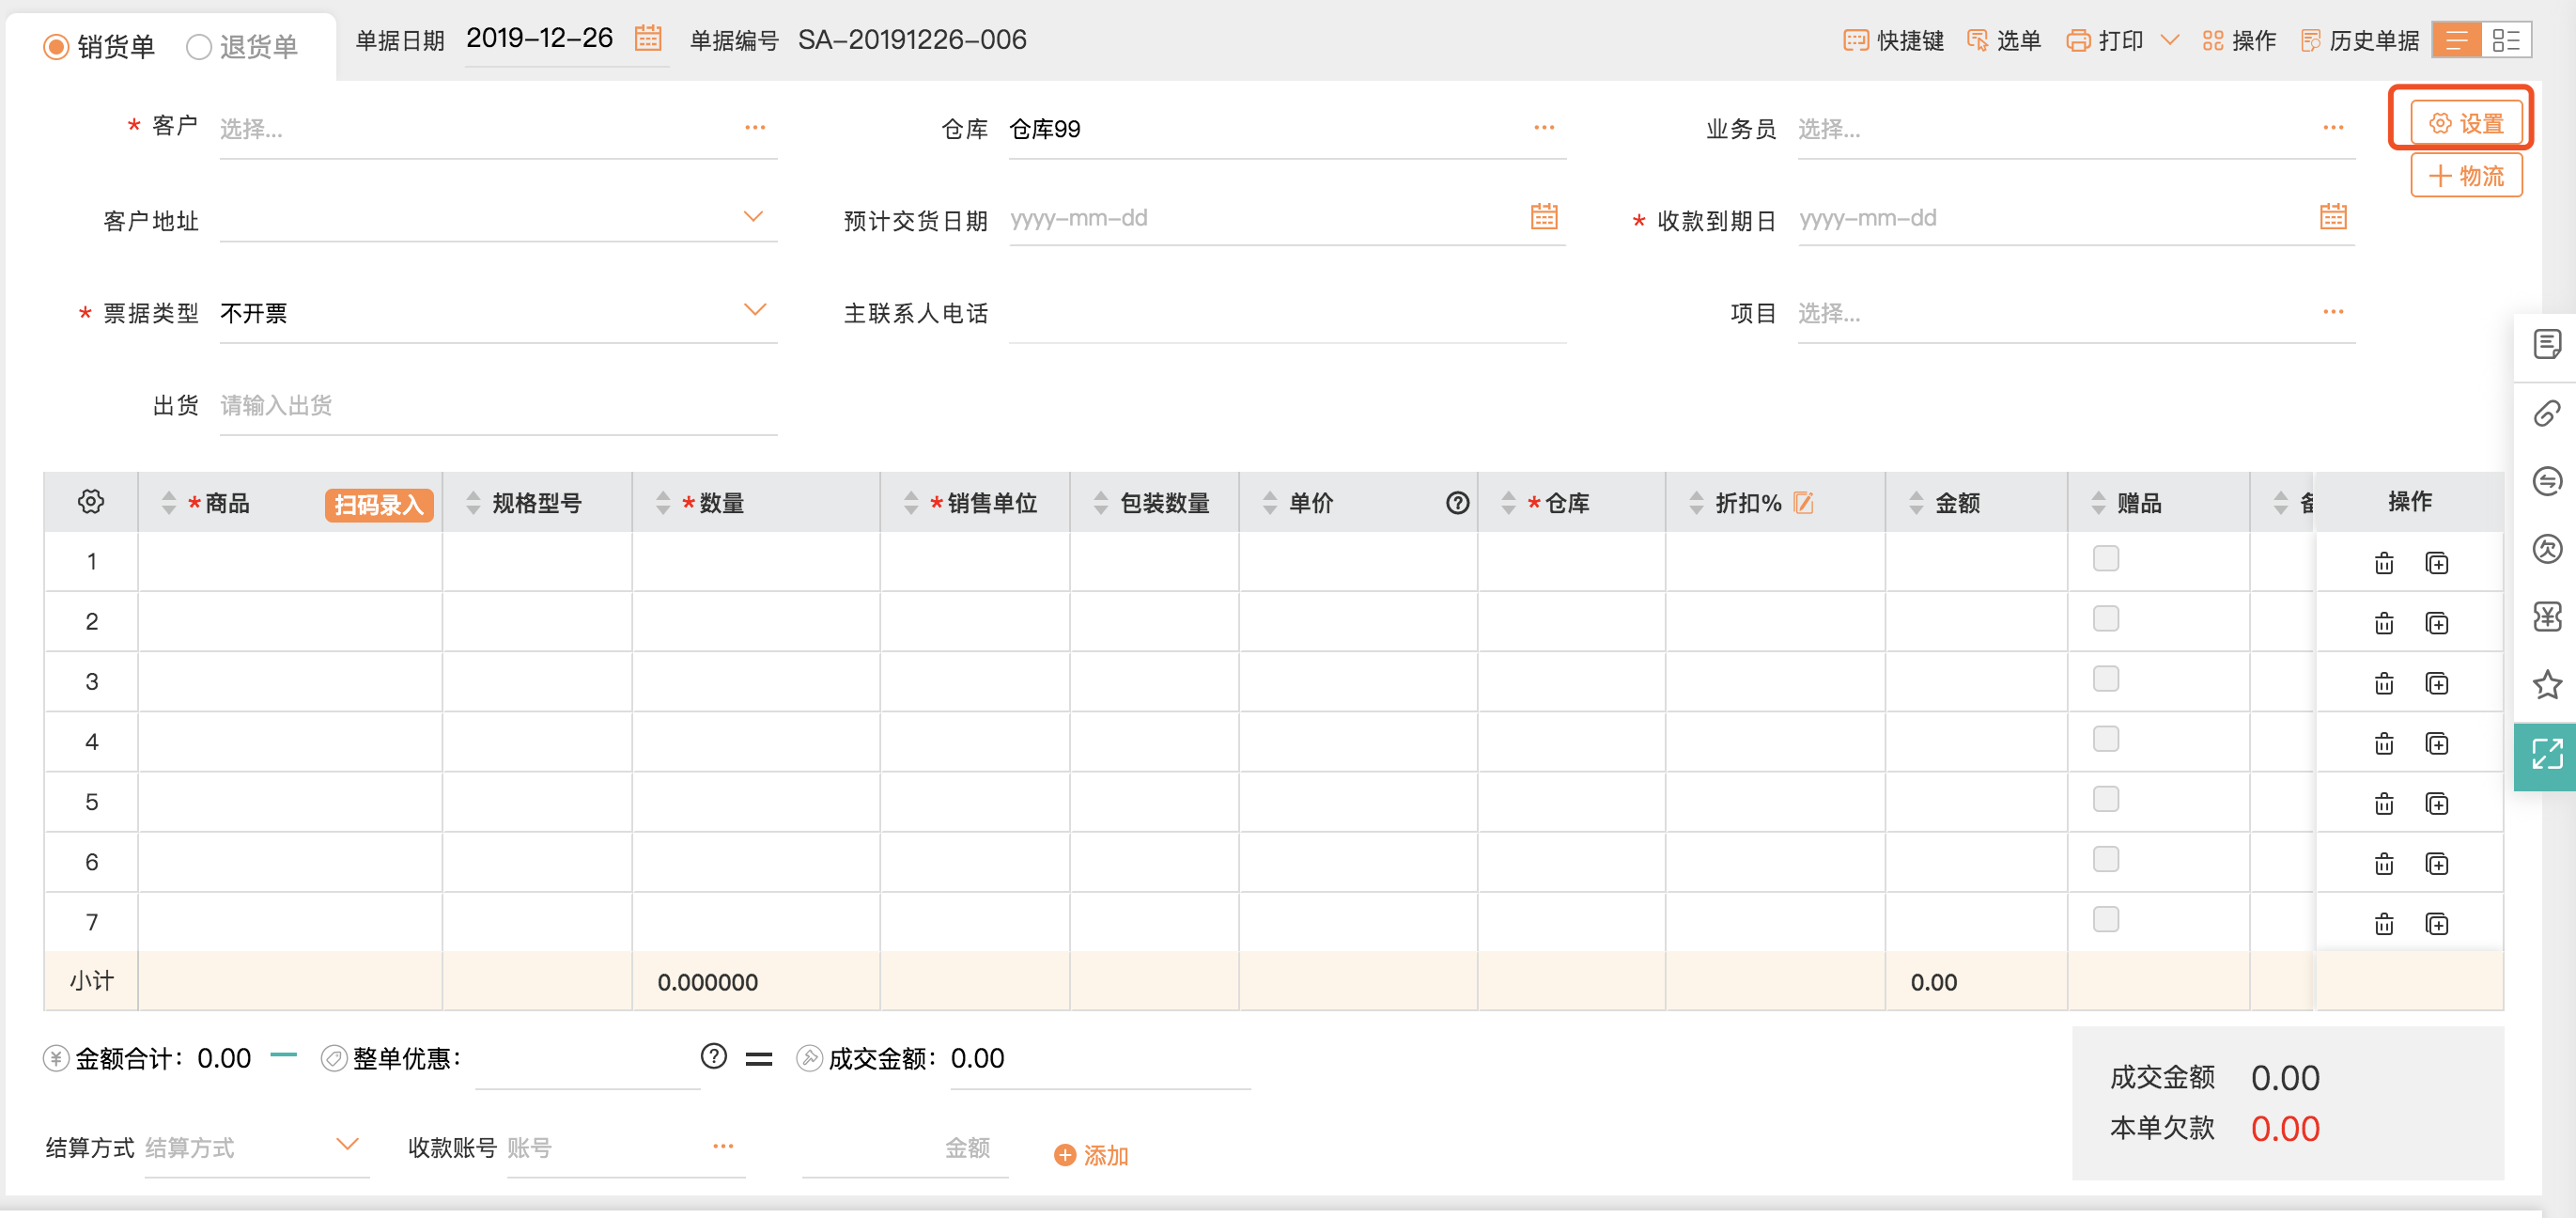
Task: Click 添加 button to add payment
Action: pyautogui.click(x=1086, y=1149)
